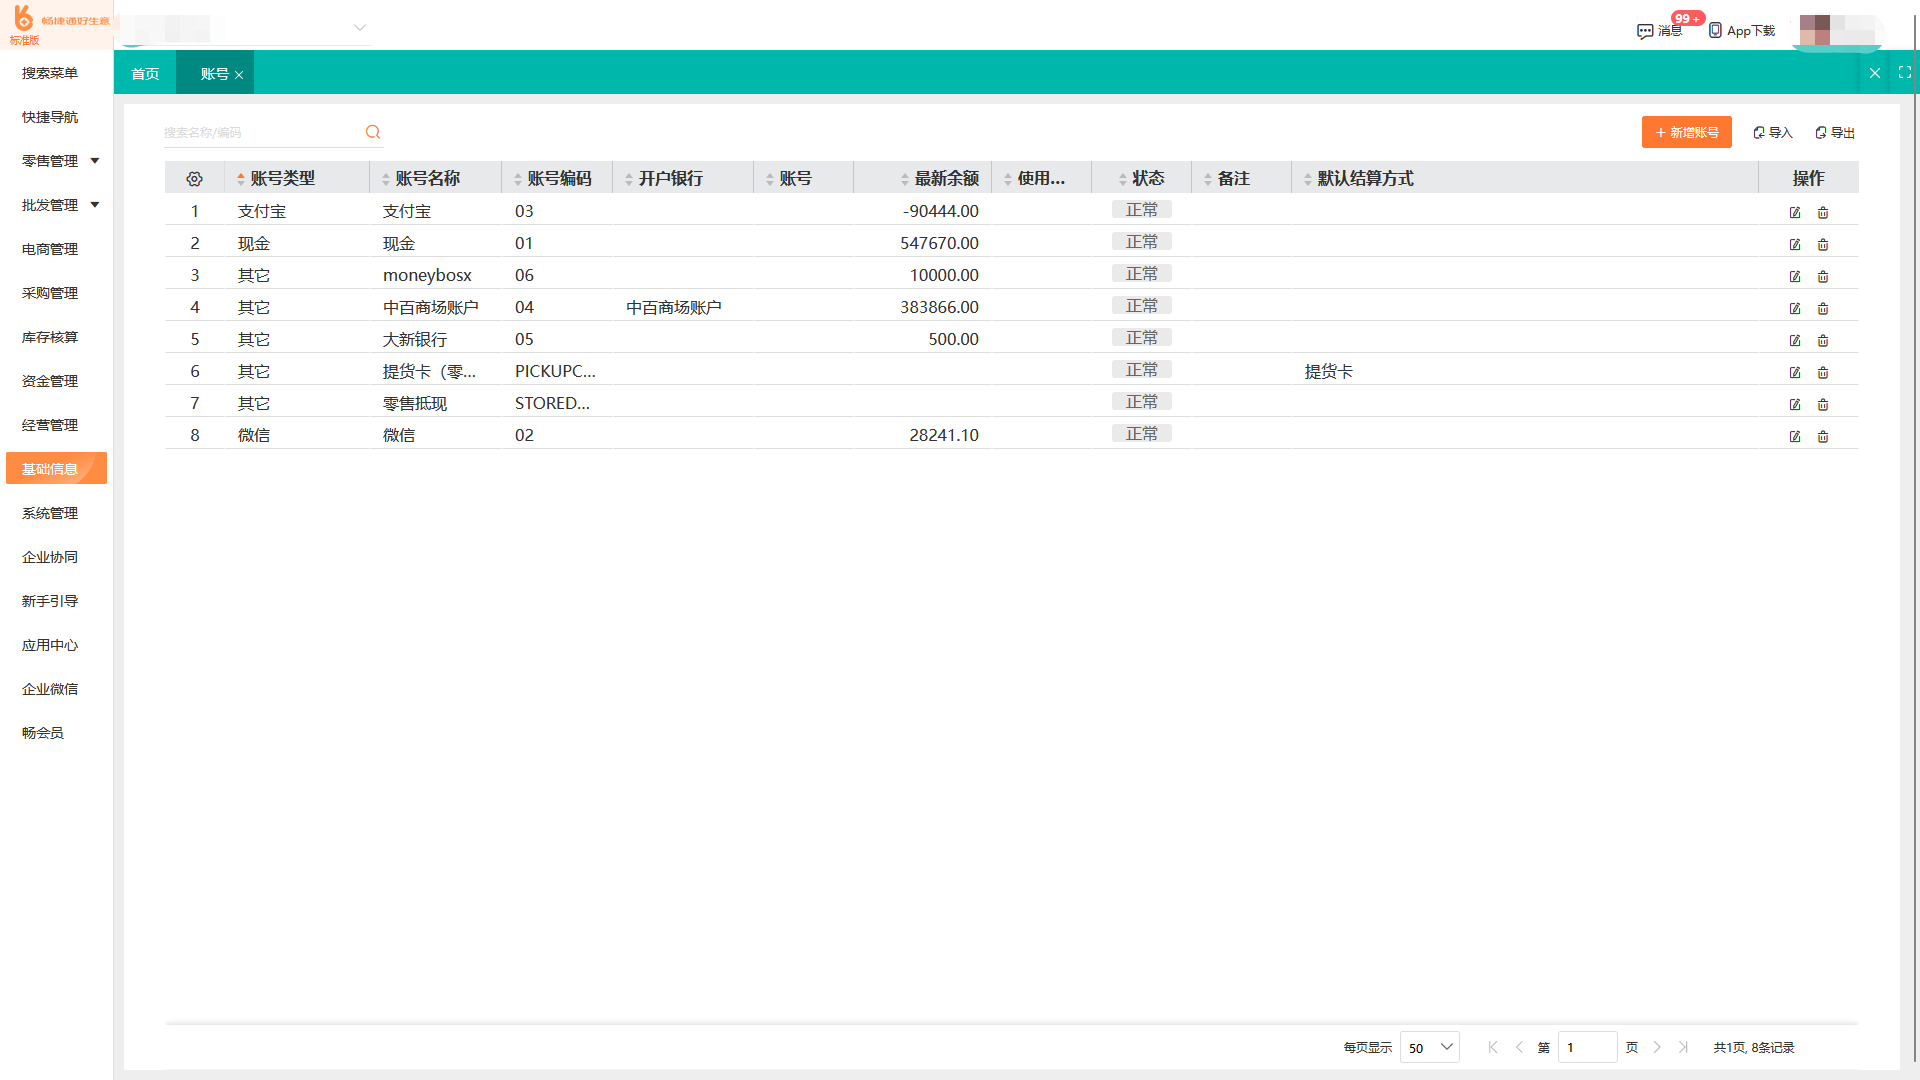
Task: Click the edit icon for 微信 account
Action: pos(1795,434)
